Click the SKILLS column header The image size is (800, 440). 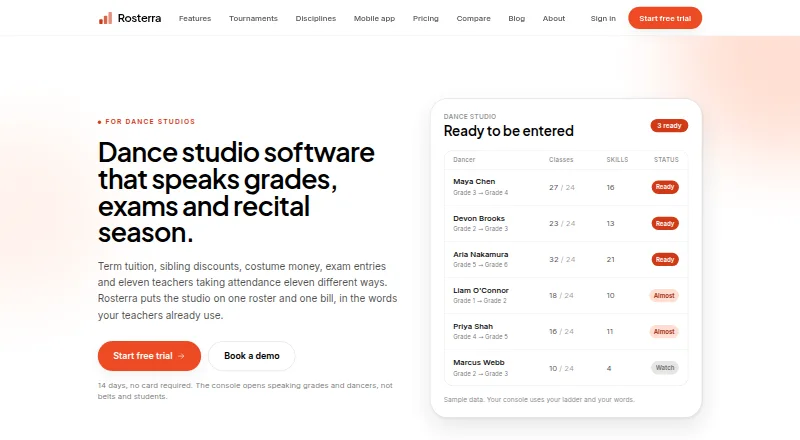coord(617,160)
